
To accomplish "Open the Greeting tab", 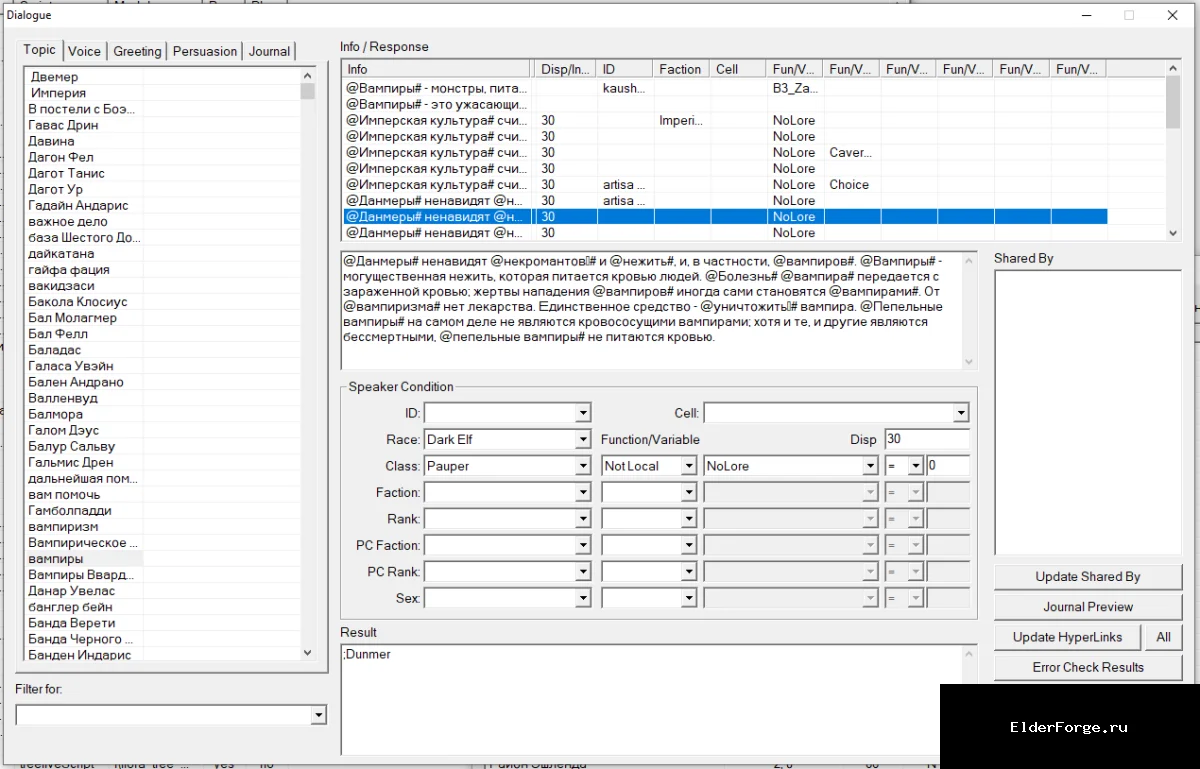I will [137, 51].
